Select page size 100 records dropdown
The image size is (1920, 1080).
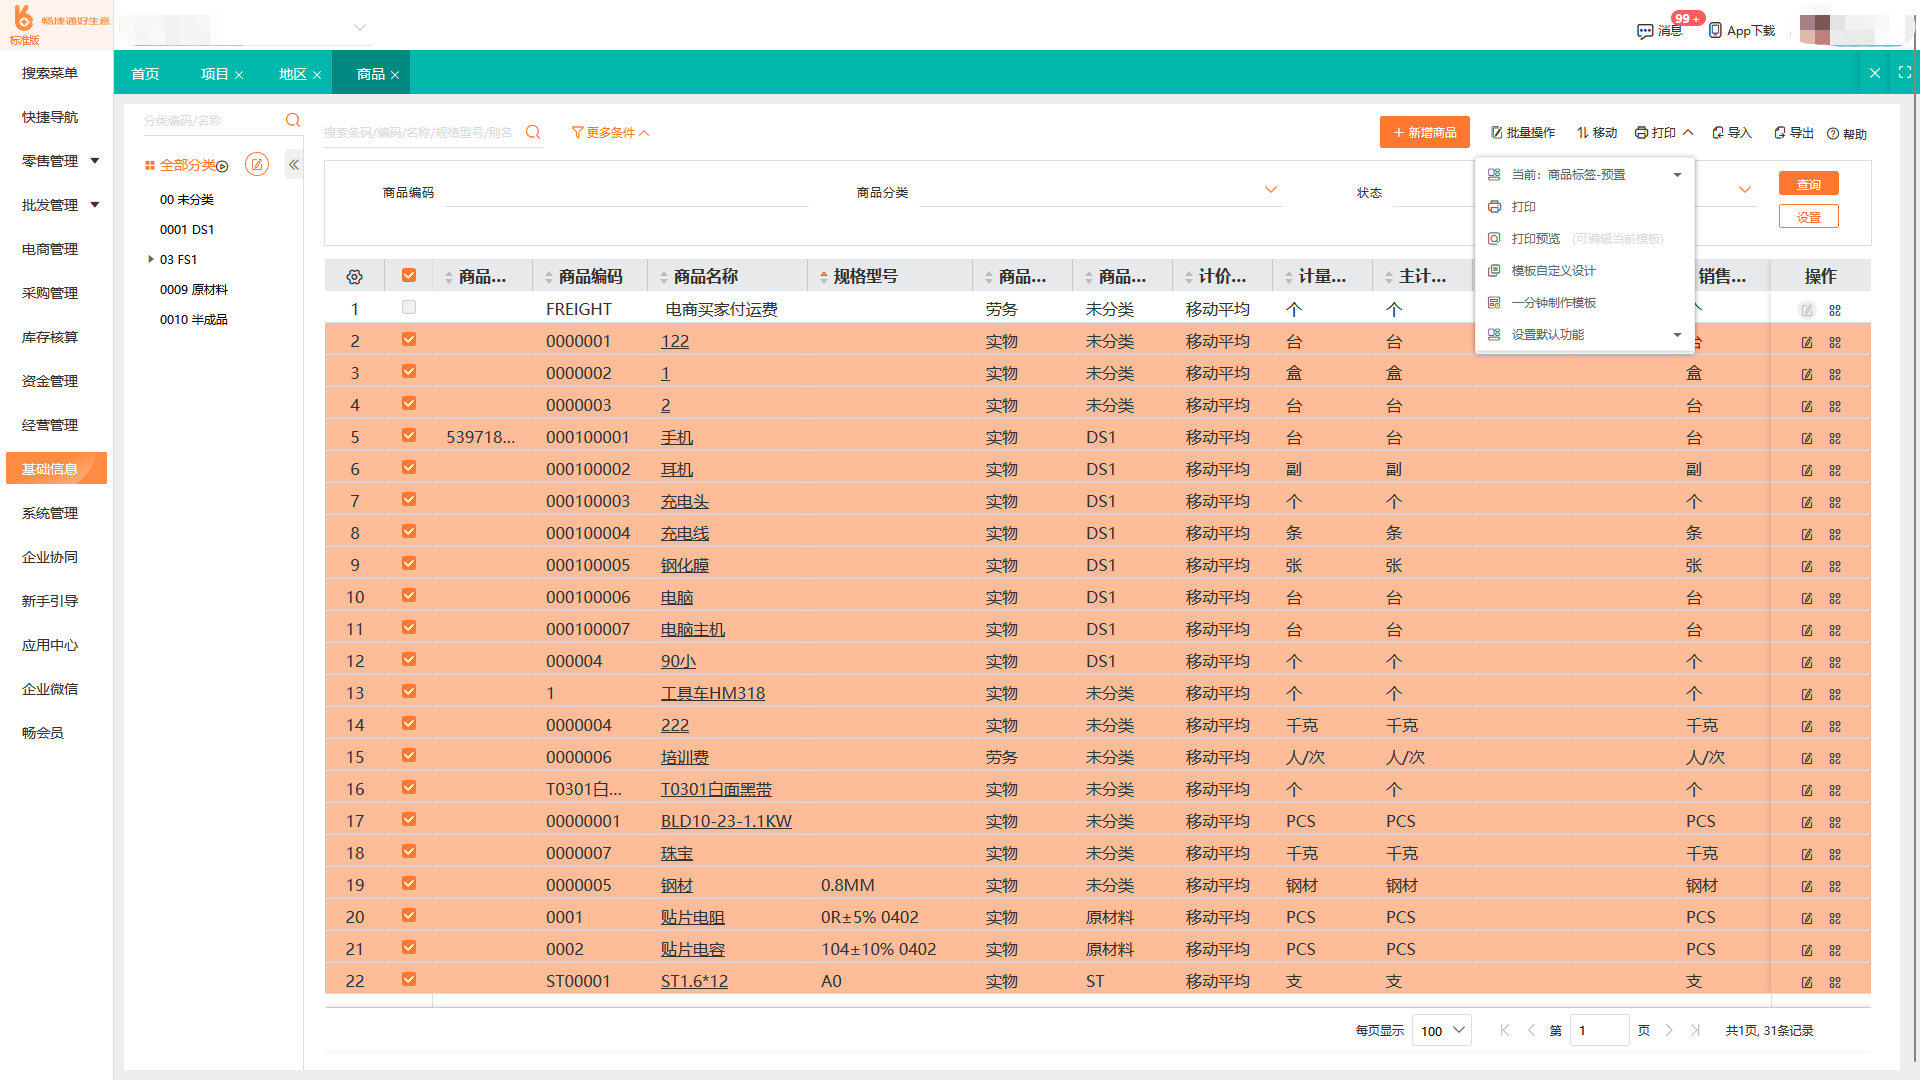click(x=1439, y=1031)
